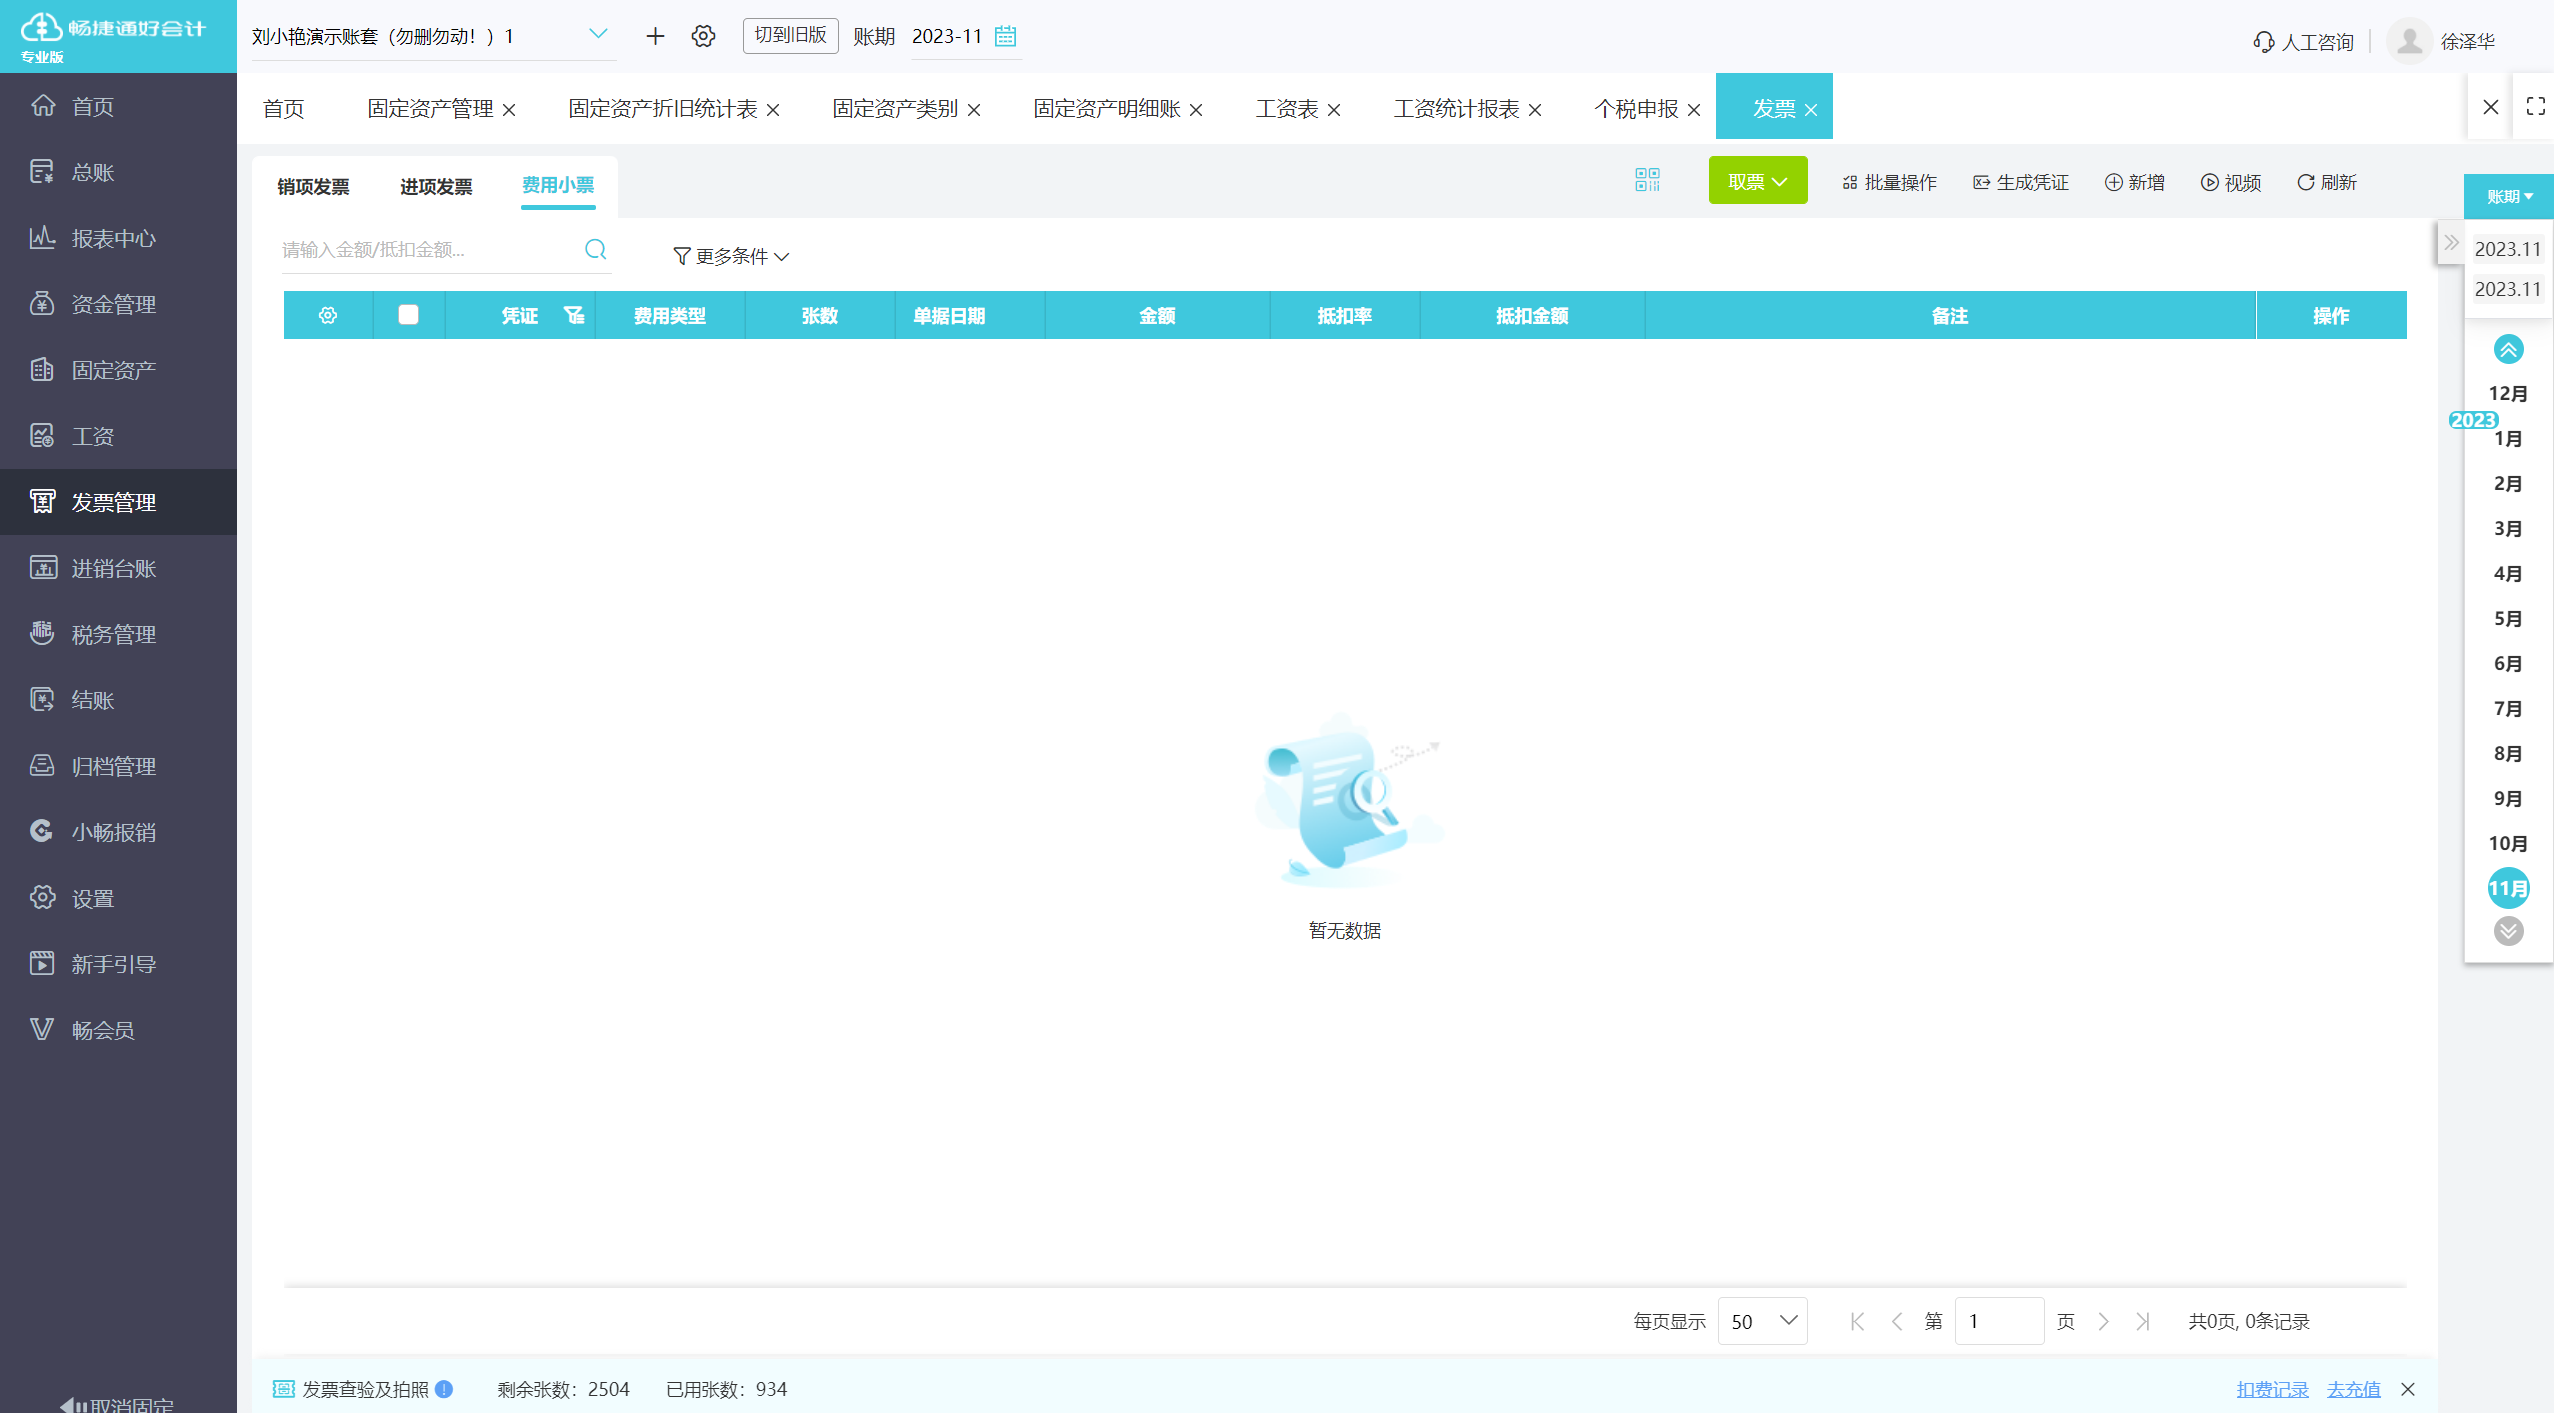Screen dimensions: 2554x1413
Task: Click the 发票查验及拍照 icon
Action: pos(287,1389)
